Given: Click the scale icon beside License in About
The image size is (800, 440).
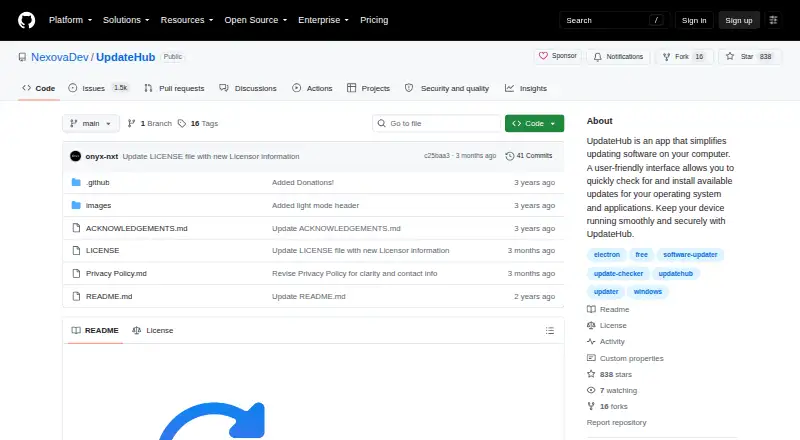Looking at the screenshot, I should [x=591, y=325].
